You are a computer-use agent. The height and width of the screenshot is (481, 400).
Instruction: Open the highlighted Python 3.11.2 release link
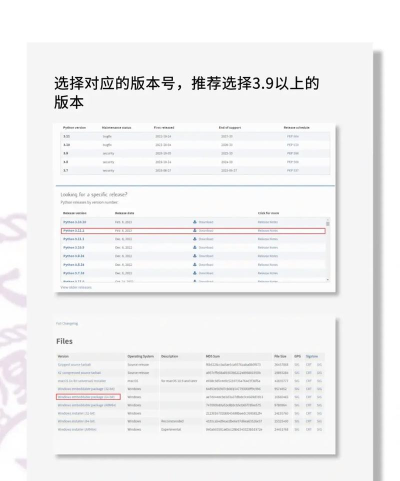(74, 231)
